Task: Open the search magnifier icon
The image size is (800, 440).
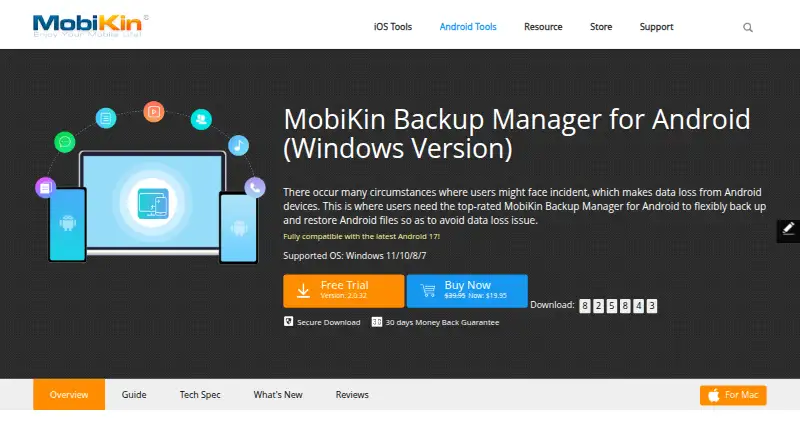Action: (747, 28)
